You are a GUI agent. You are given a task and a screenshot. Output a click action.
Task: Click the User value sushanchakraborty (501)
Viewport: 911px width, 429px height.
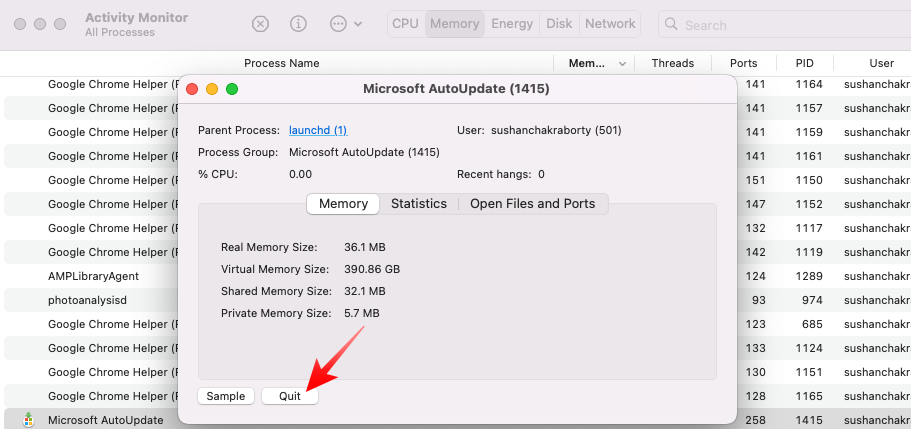point(557,130)
